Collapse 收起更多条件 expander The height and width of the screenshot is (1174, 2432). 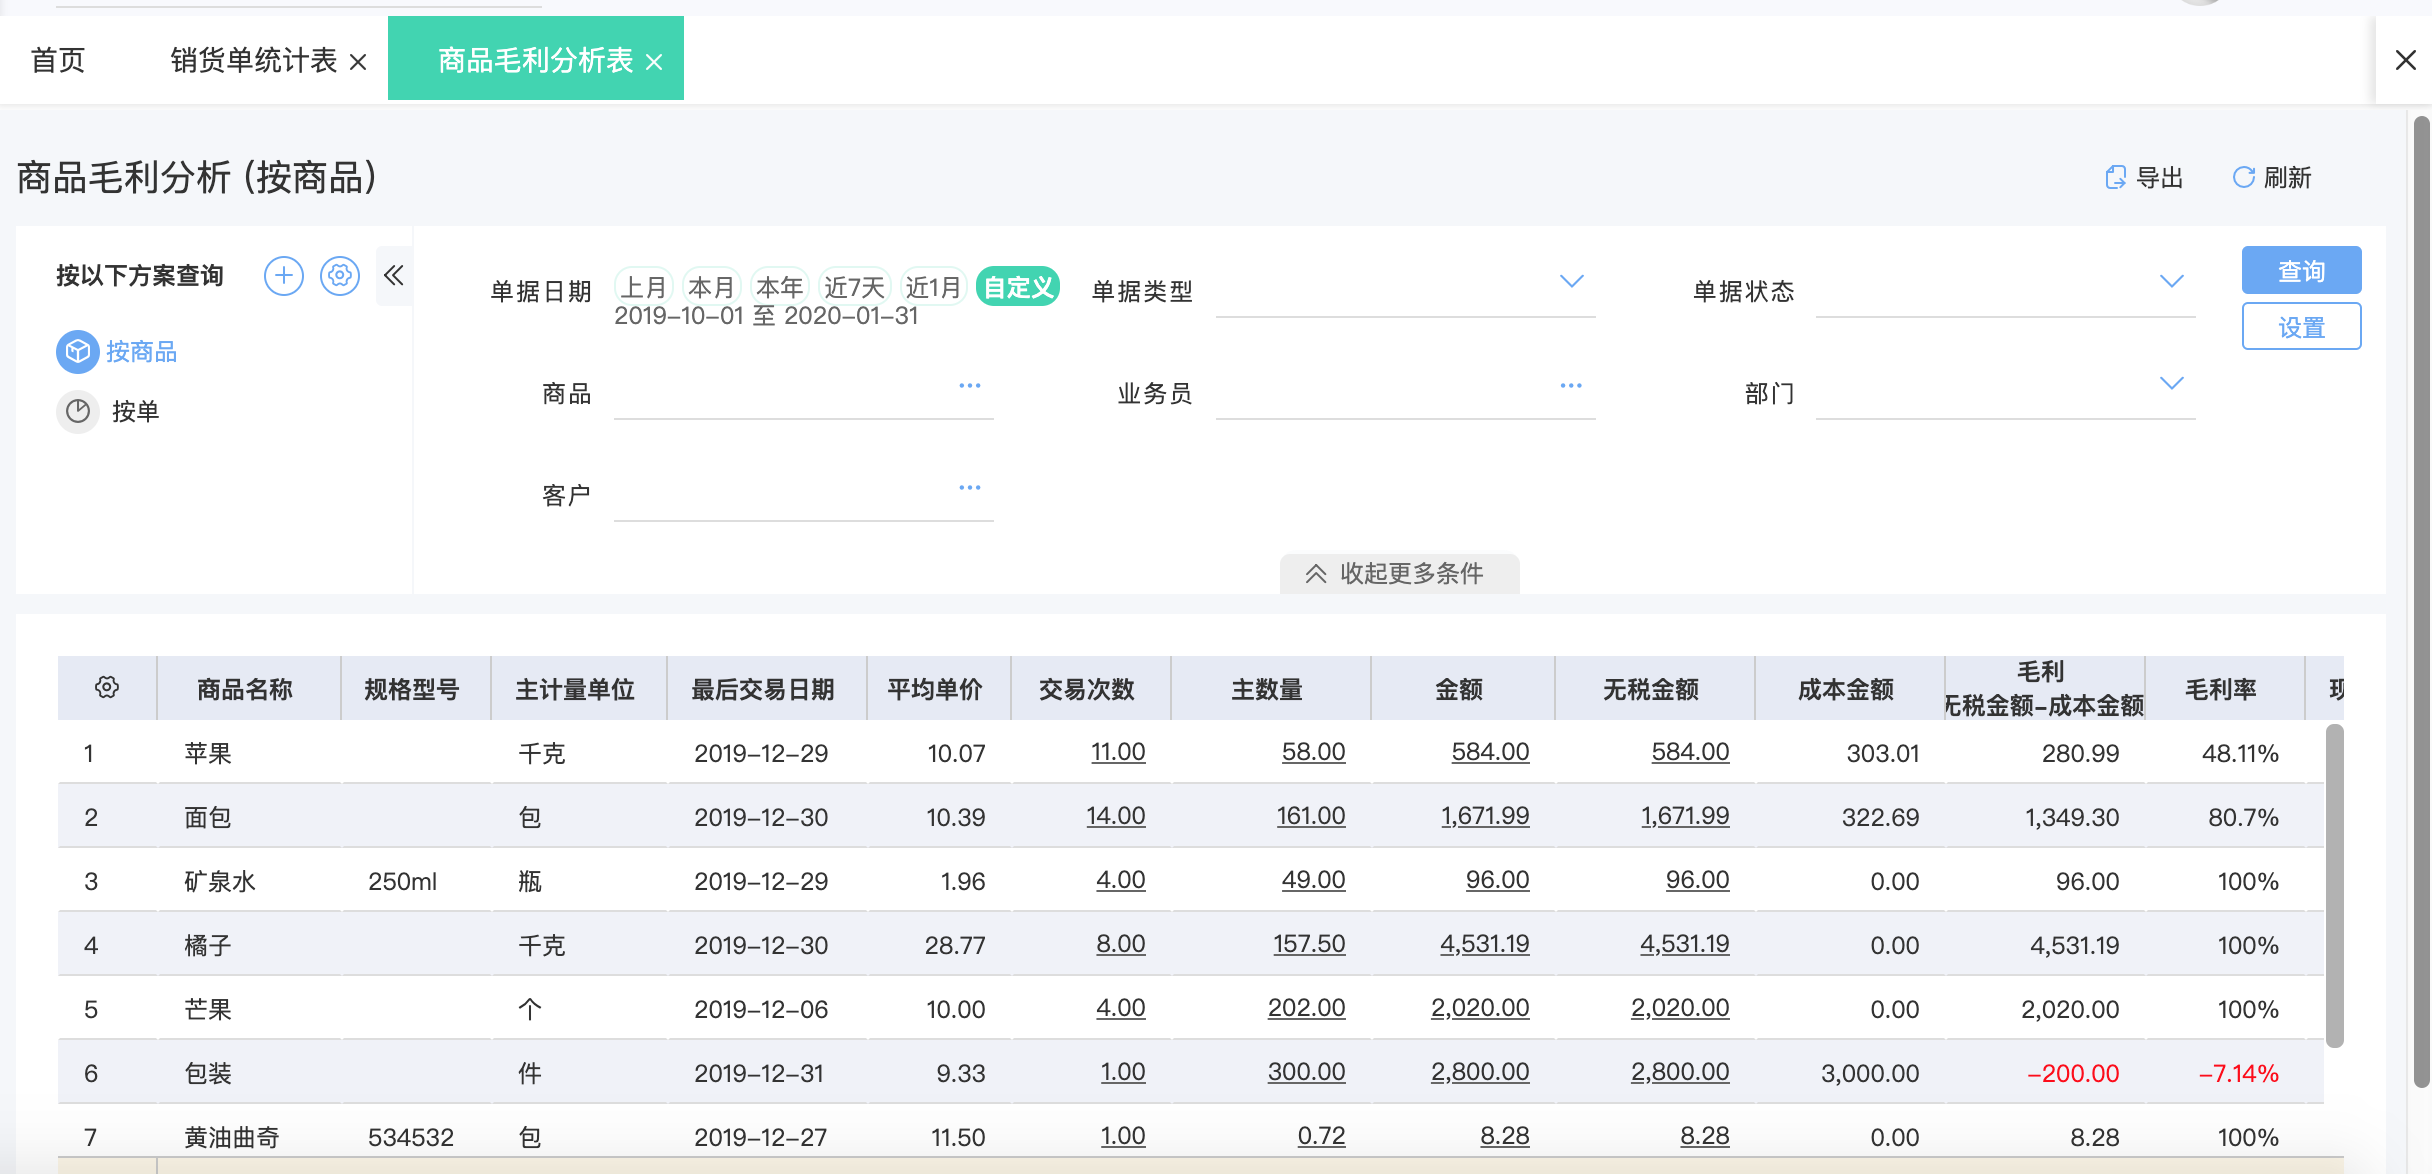1393,572
